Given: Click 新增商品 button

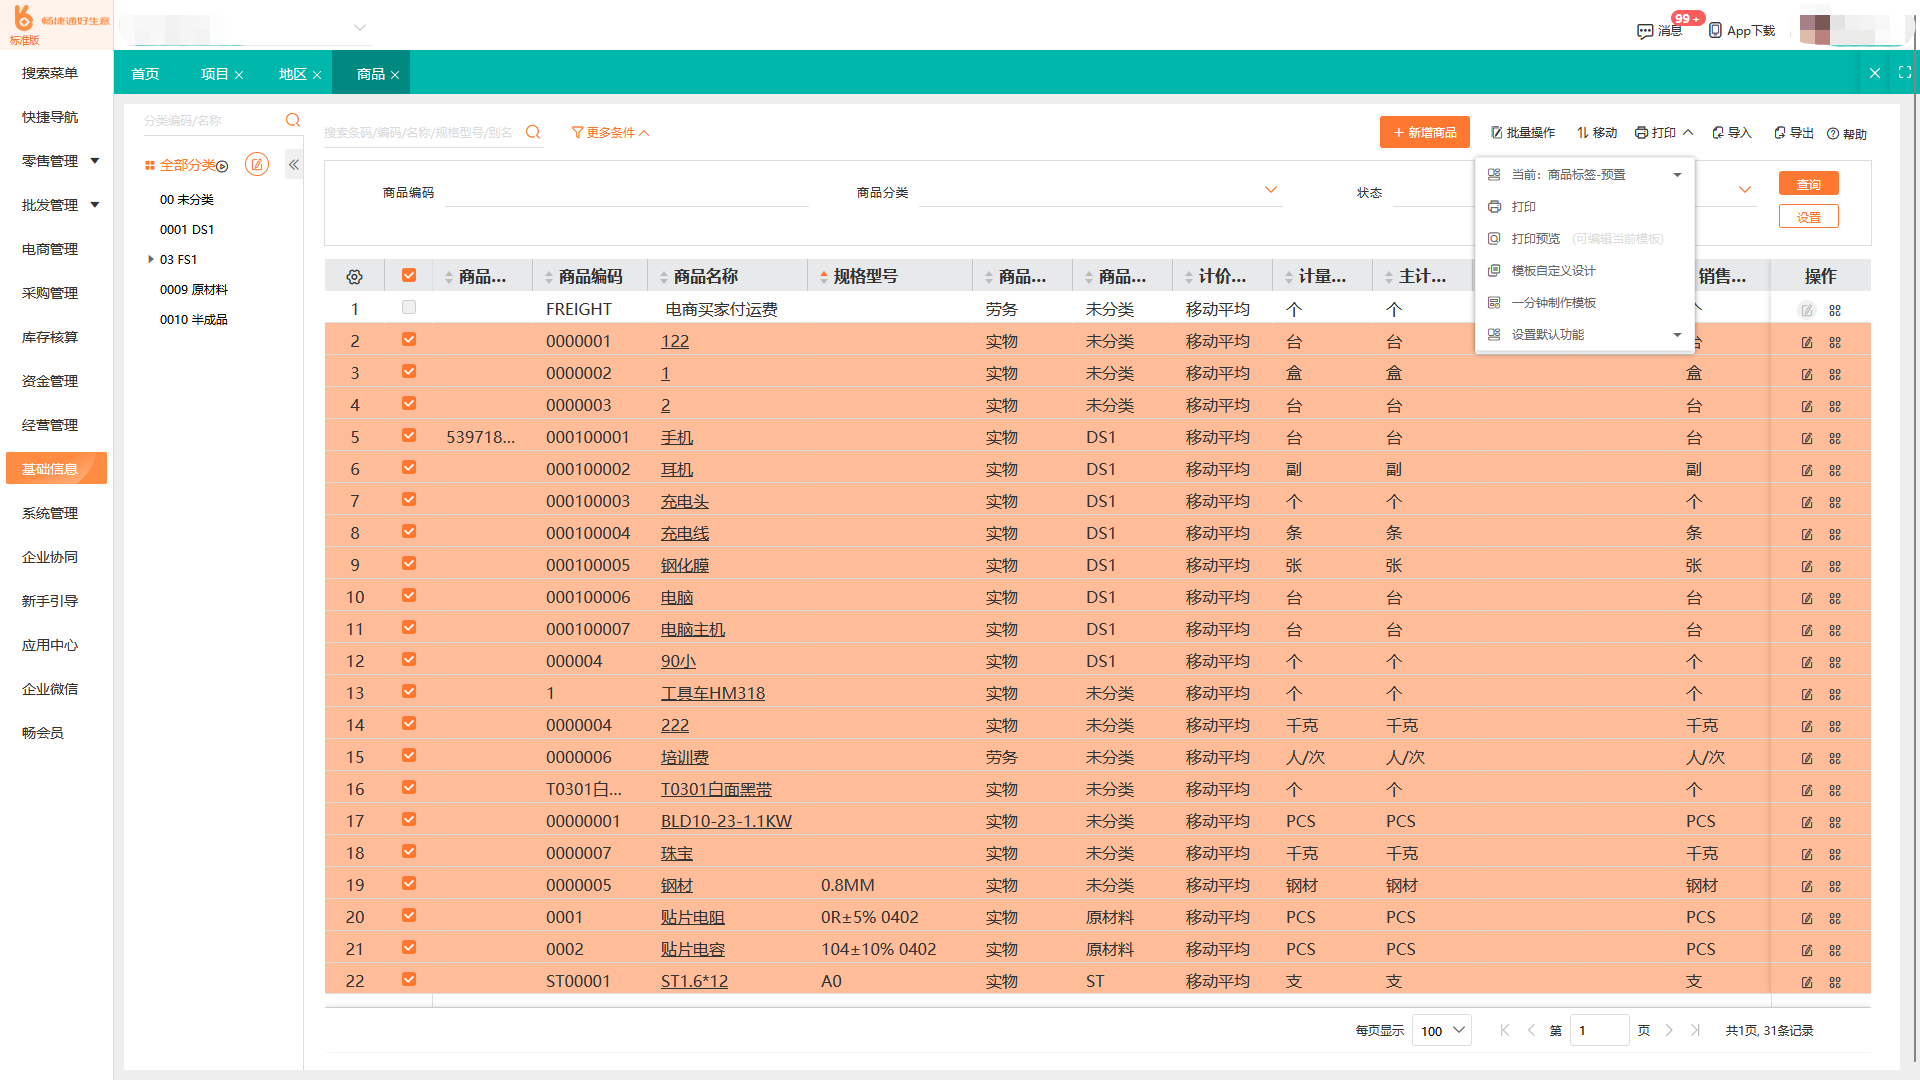Looking at the screenshot, I should click(x=1424, y=132).
